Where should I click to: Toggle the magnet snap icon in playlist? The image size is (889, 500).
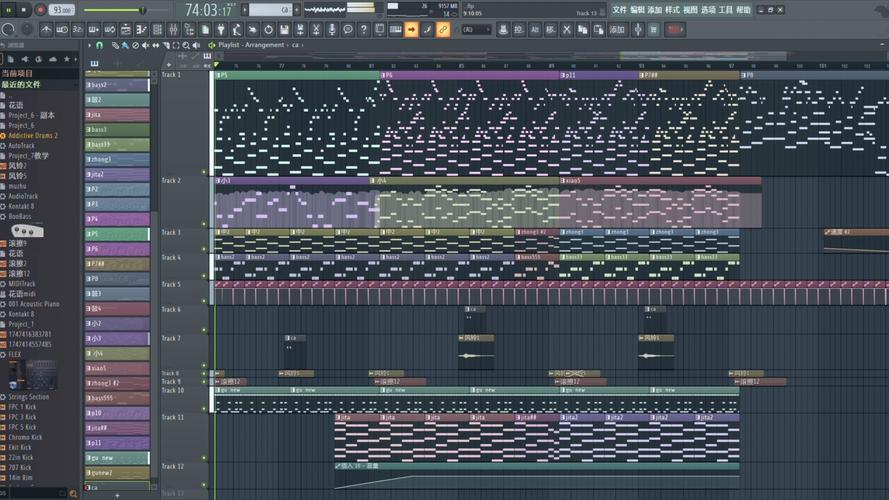point(99,46)
